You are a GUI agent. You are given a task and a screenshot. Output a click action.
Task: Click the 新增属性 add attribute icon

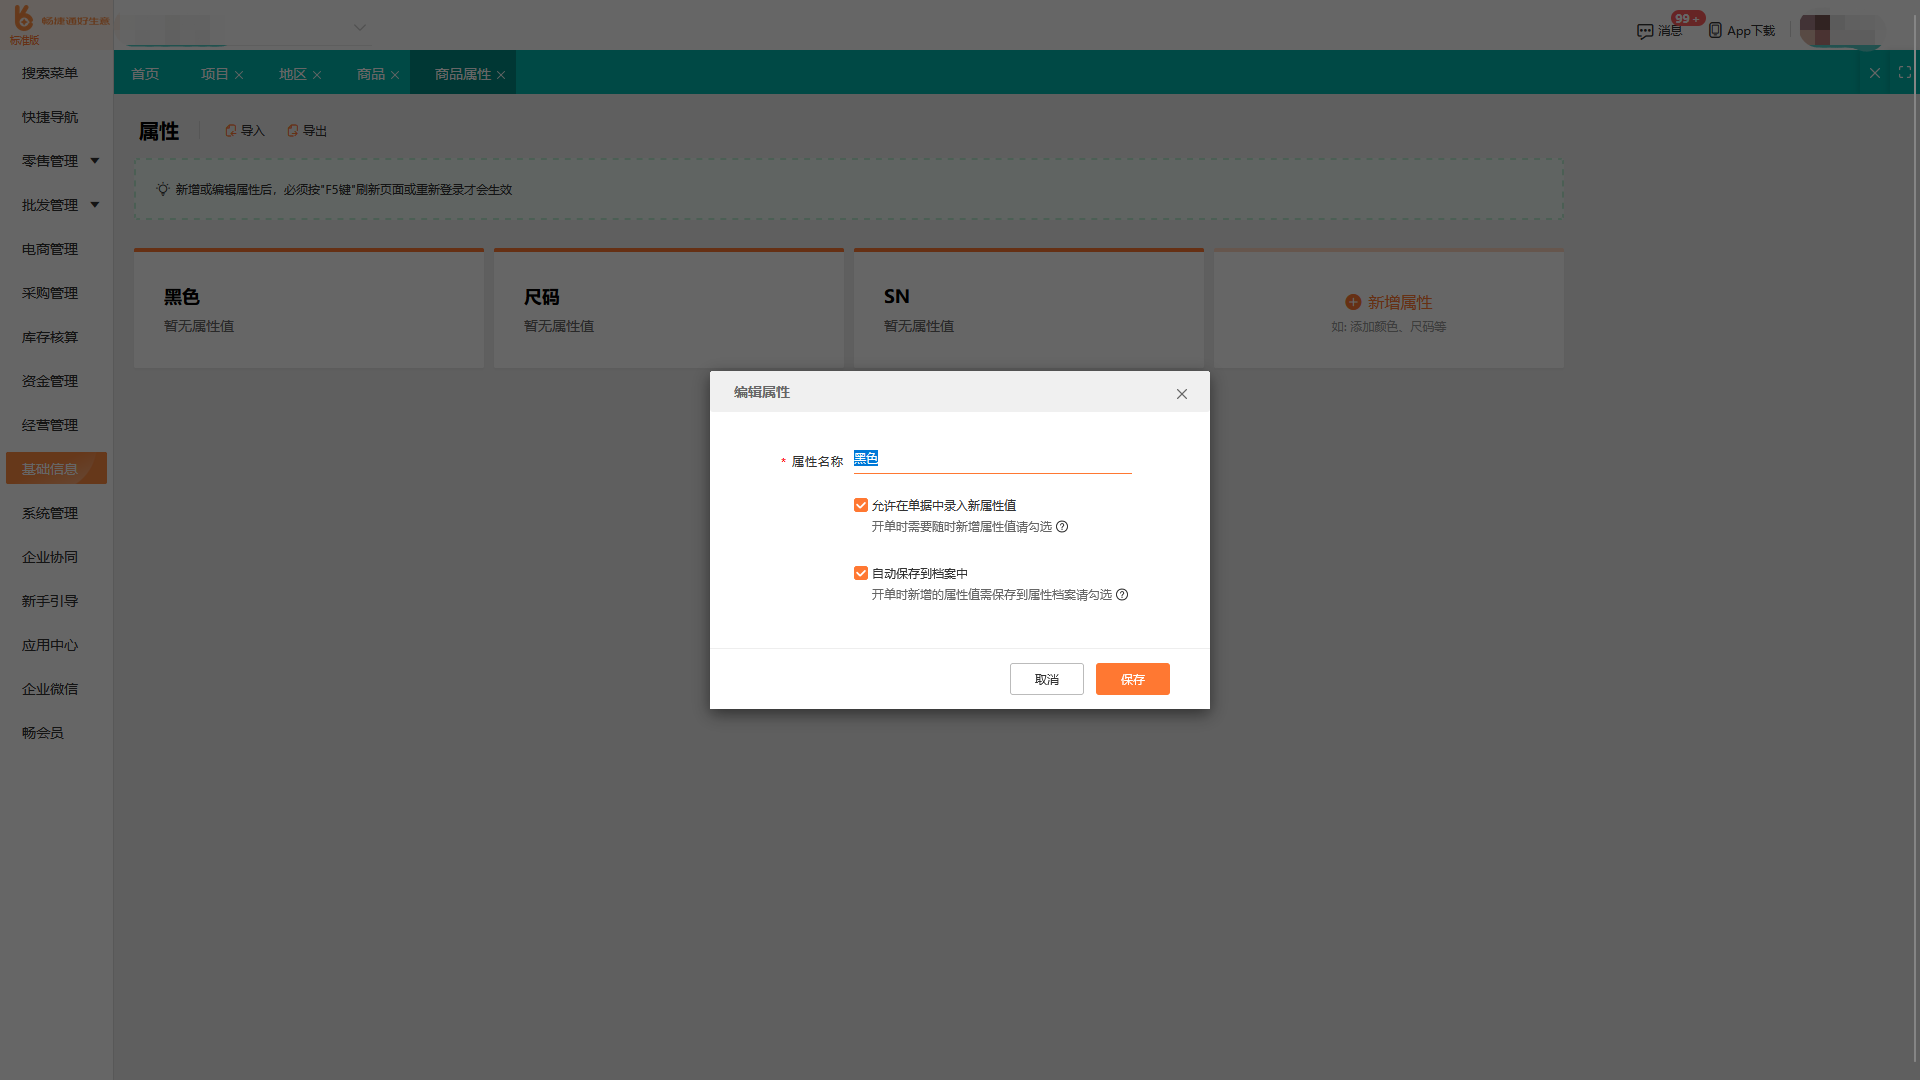[x=1354, y=302]
